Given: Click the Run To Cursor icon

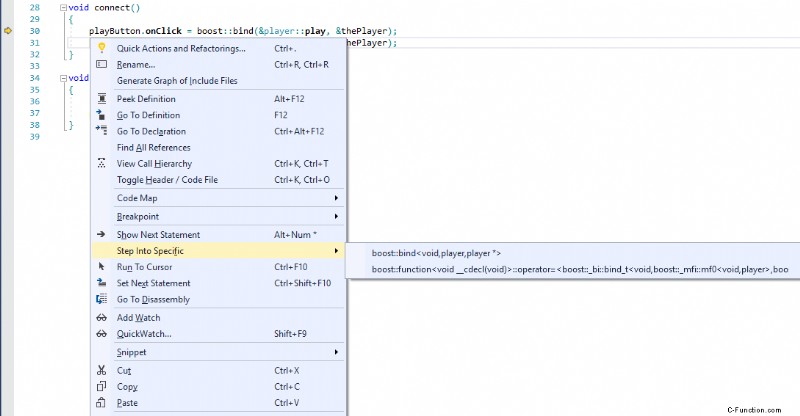Looking at the screenshot, I should (x=102, y=267).
